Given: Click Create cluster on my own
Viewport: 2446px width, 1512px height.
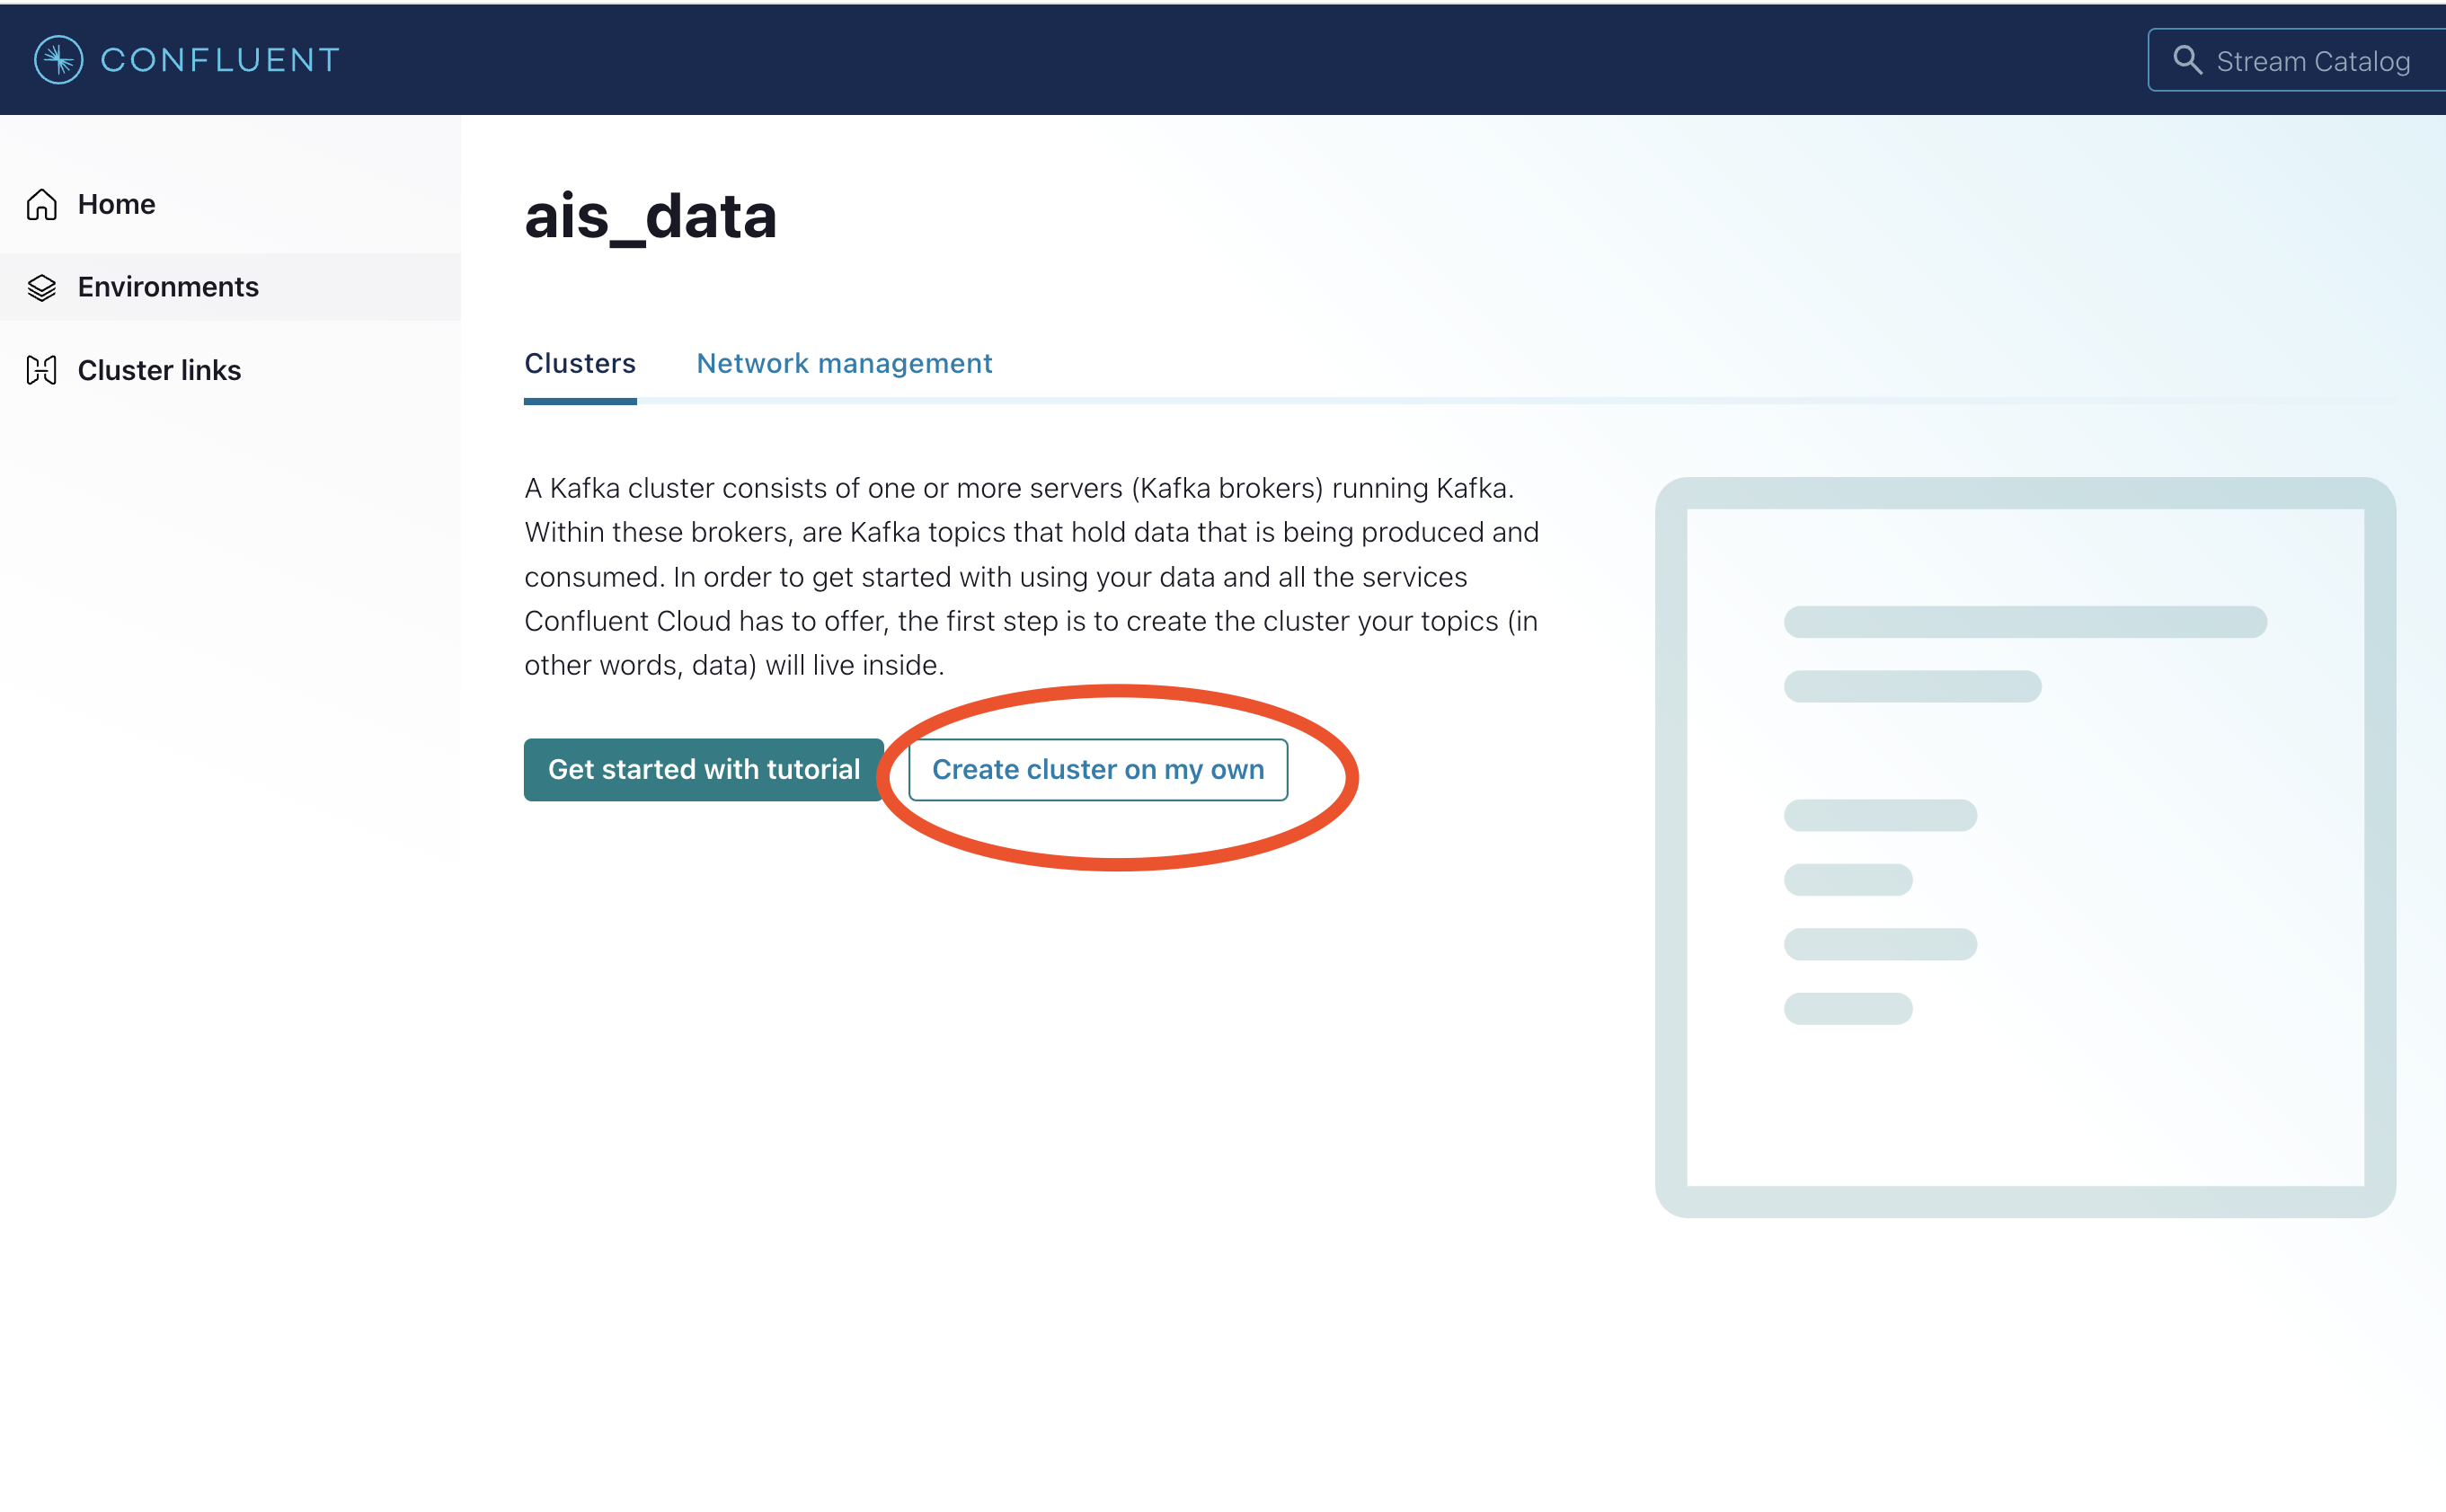Looking at the screenshot, I should [x=1099, y=768].
